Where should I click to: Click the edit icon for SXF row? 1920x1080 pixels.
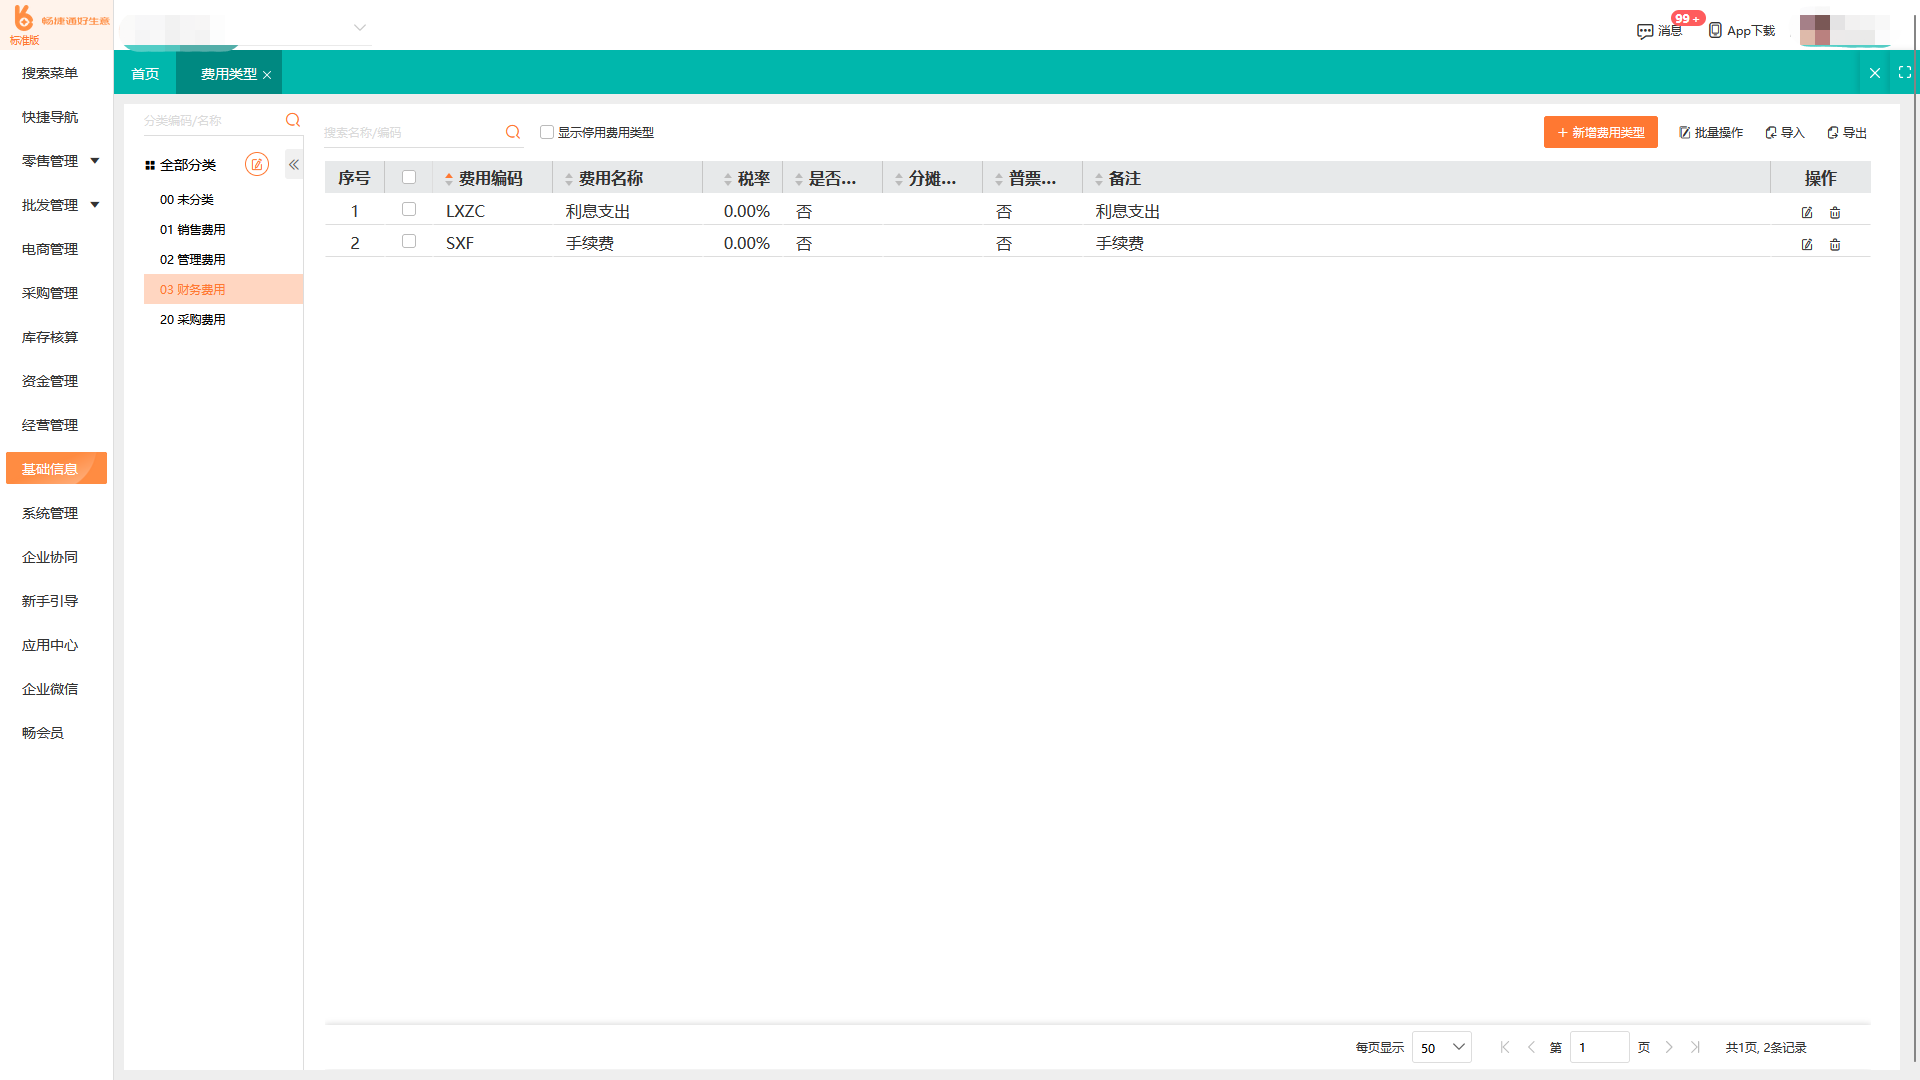click(x=1807, y=244)
